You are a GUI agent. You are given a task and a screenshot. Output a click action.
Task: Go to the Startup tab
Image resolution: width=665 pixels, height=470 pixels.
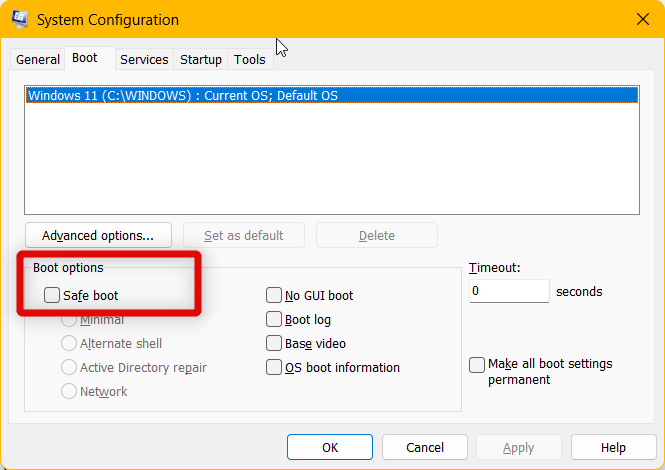[201, 60]
